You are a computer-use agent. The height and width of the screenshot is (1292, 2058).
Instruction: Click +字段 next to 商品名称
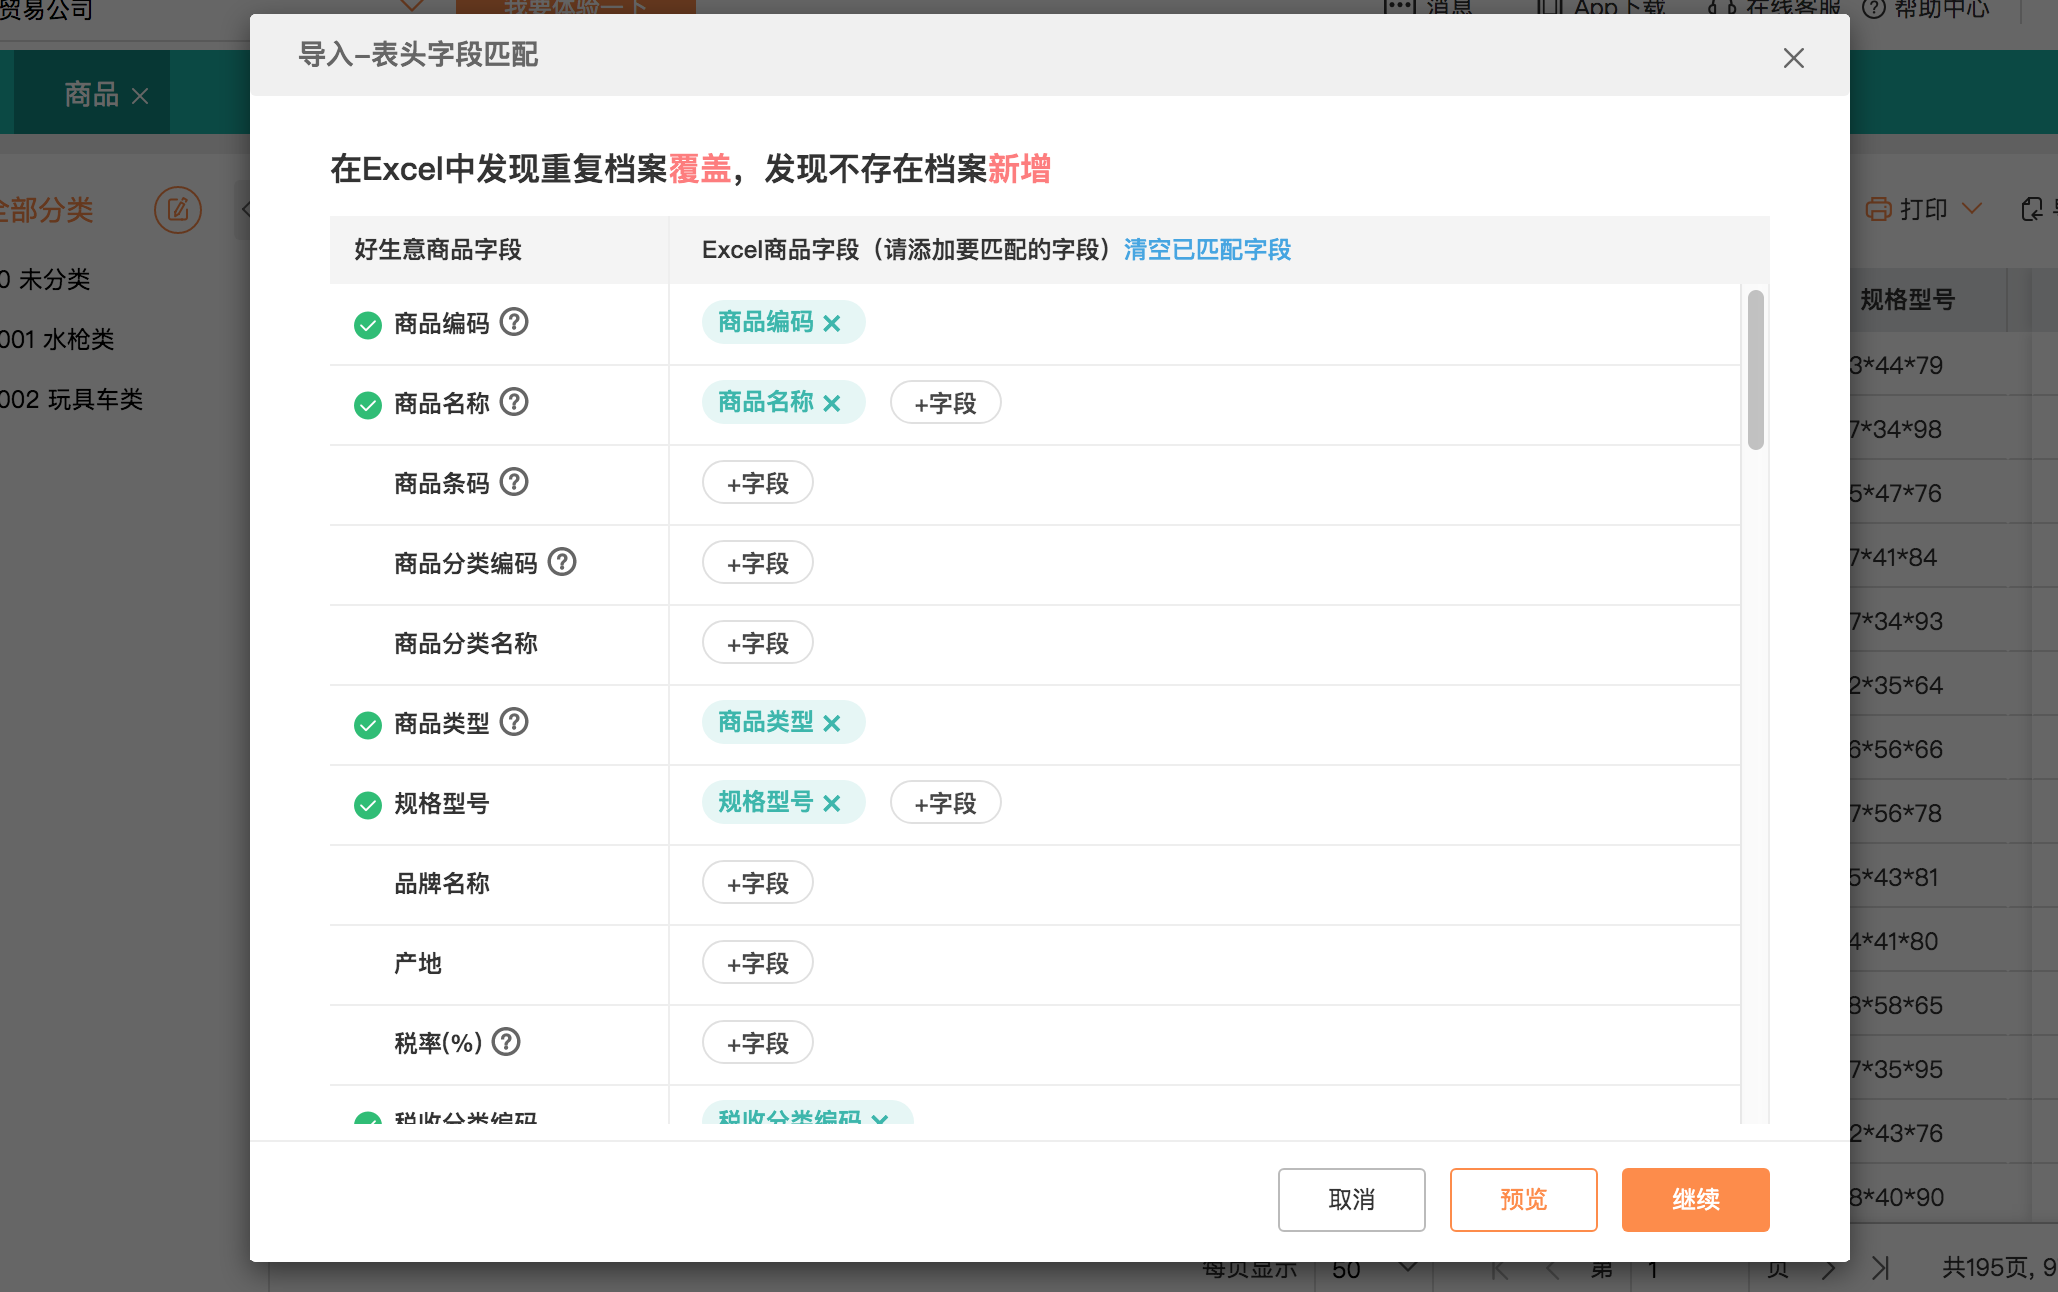click(x=945, y=402)
